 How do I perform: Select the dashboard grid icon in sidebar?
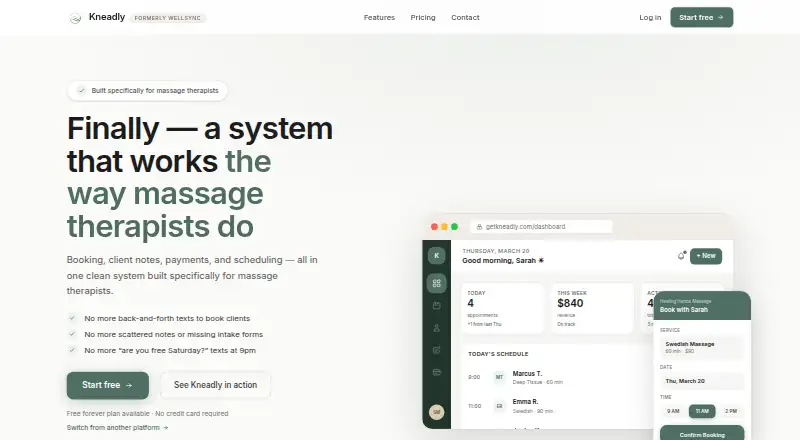coord(436,283)
